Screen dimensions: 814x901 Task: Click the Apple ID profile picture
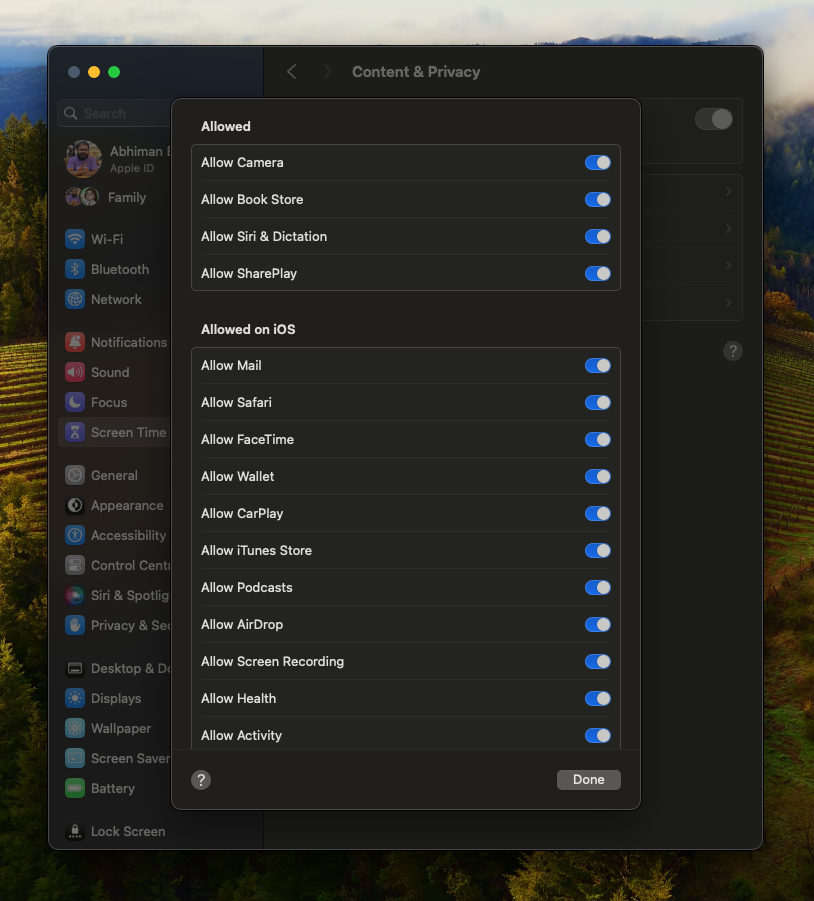(x=83, y=159)
